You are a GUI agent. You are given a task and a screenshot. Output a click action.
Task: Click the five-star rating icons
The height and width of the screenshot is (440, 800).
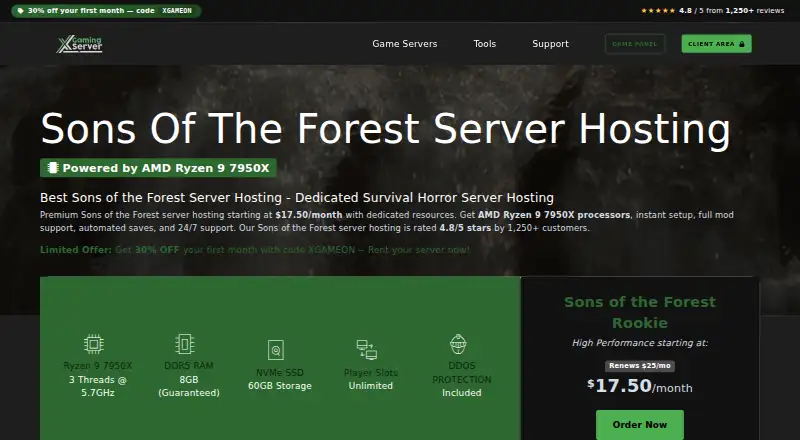click(658, 11)
